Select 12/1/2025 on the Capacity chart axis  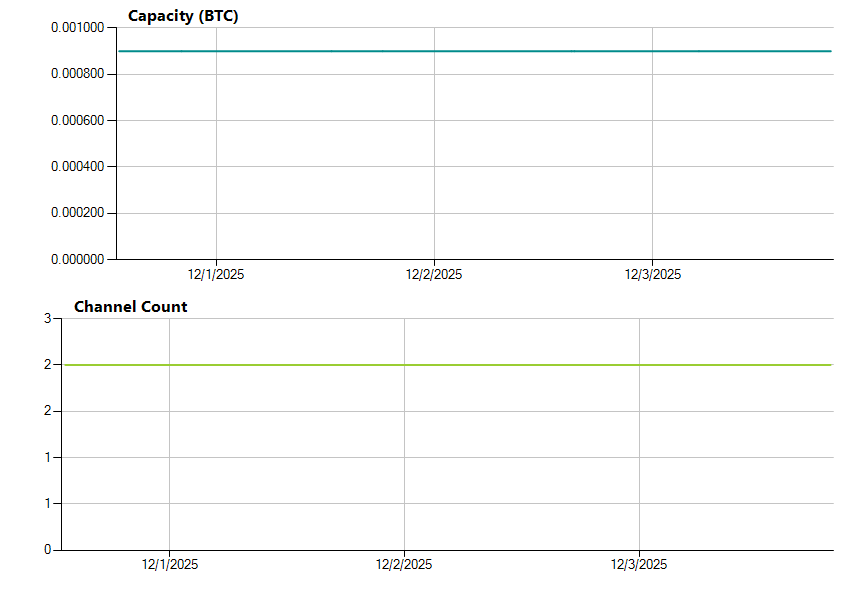(216, 274)
